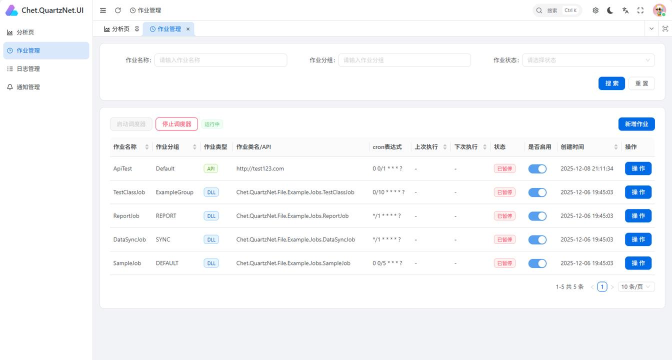Image resolution: width=672 pixels, height=360 pixels.
Task: Focus the 作业分组 input field
Action: tap(405, 60)
